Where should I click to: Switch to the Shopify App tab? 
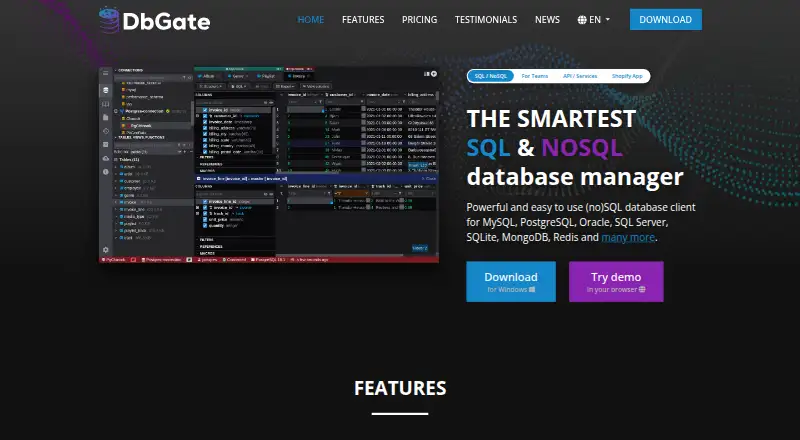[x=627, y=76]
